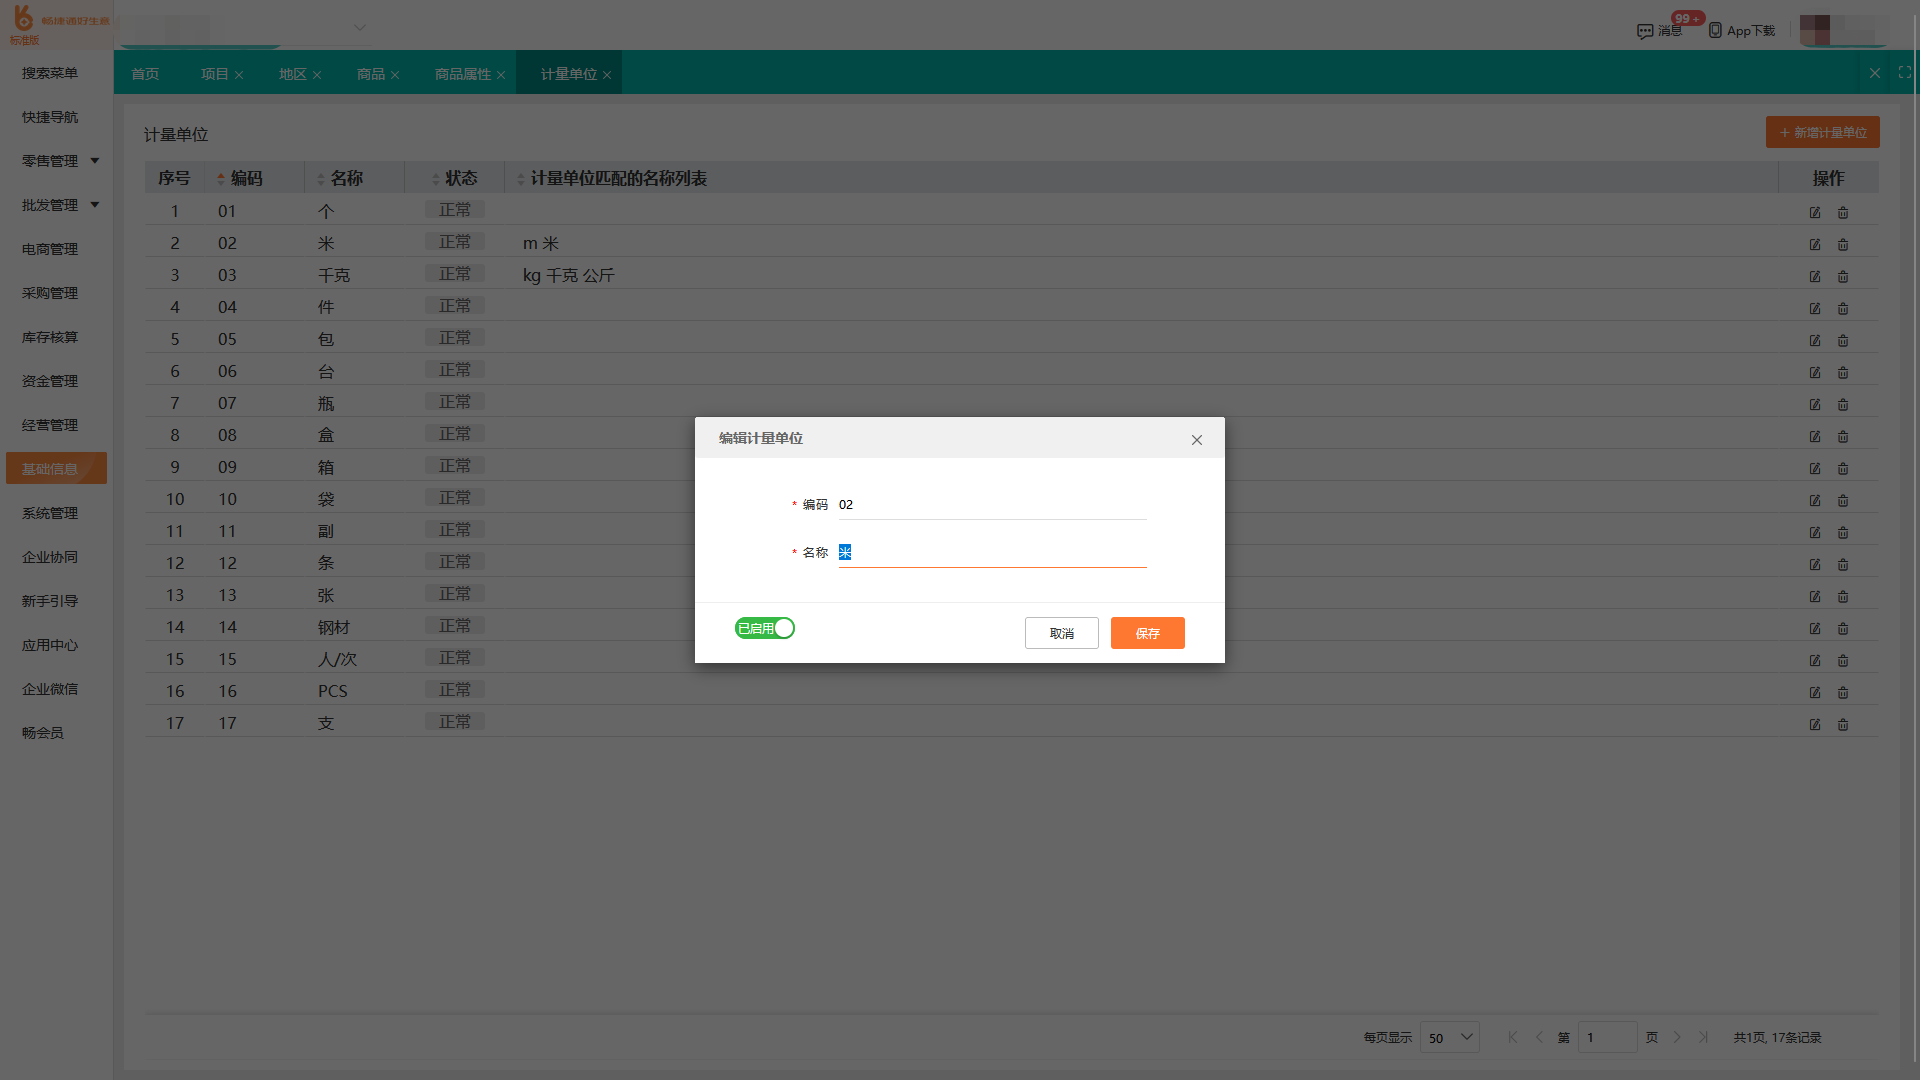Viewport: 1920px width, 1080px height.
Task: Click the delete icon for row 16 PCS
Action: click(x=1844, y=691)
